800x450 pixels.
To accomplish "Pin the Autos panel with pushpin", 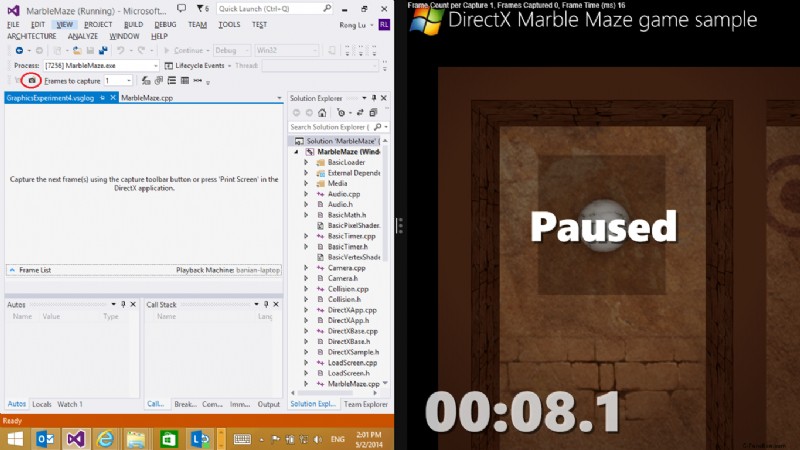I will pyautogui.click(x=123, y=304).
